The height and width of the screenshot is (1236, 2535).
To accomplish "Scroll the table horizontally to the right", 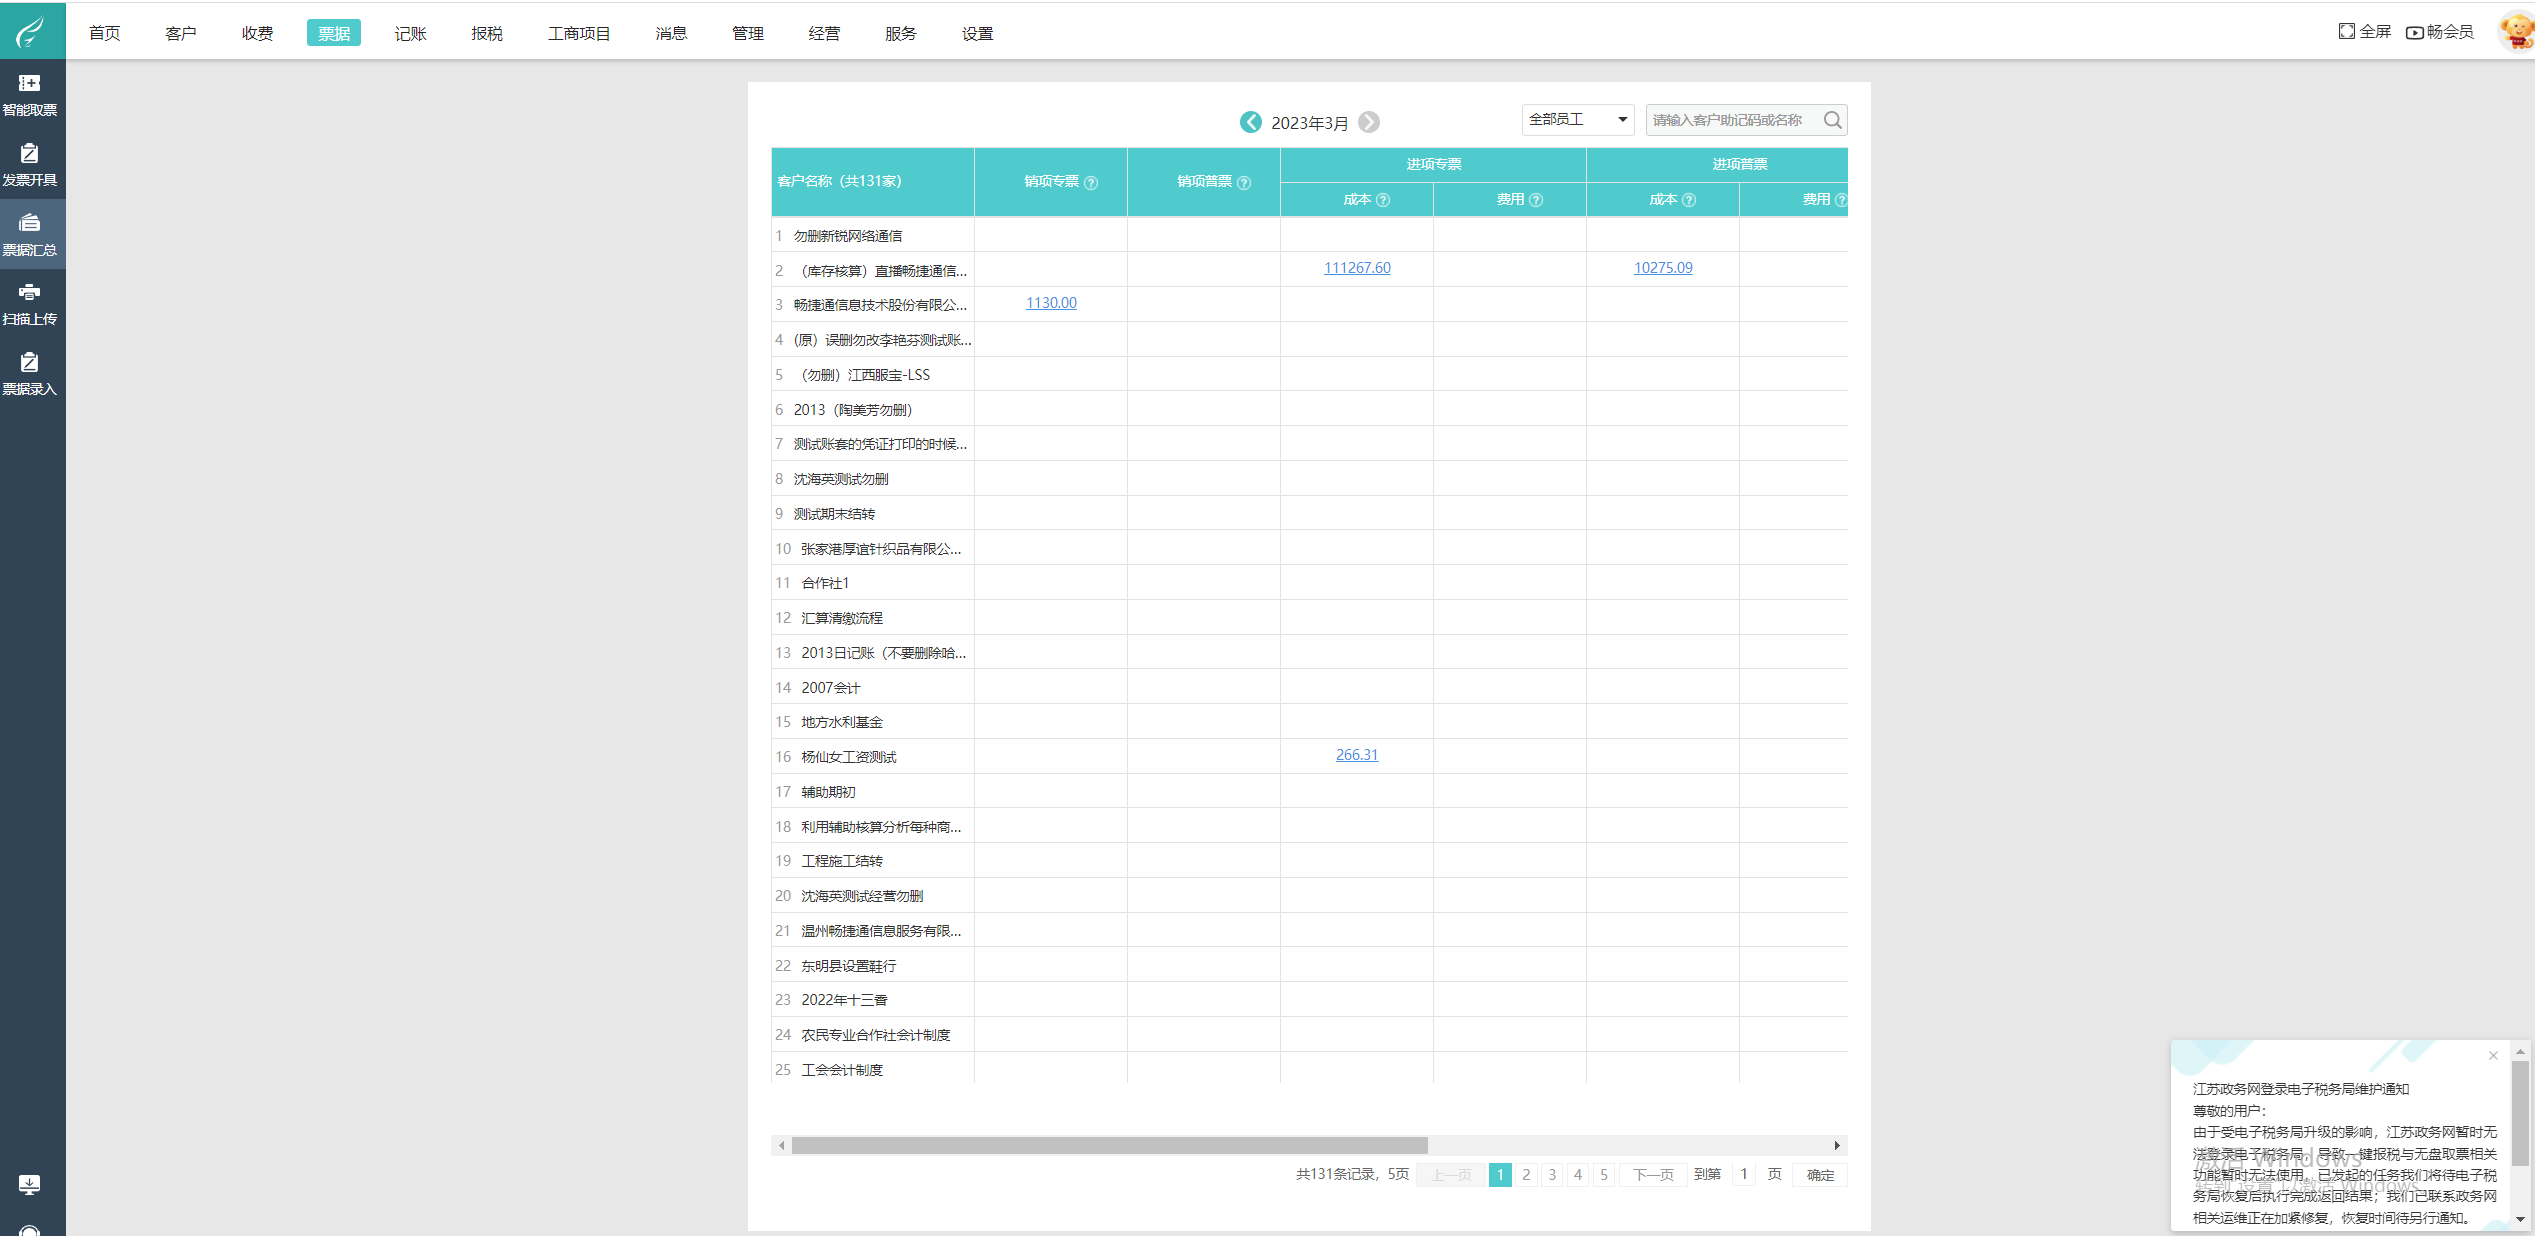I will click(1837, 1144).
